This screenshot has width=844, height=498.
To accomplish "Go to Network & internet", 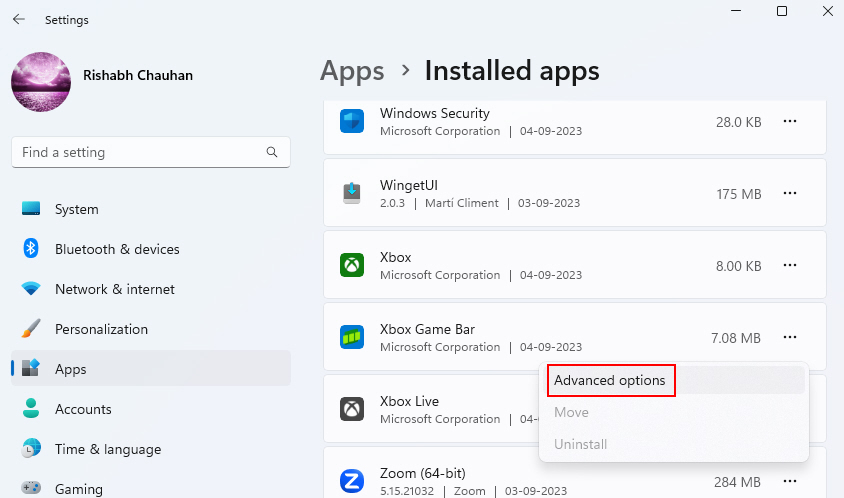I will [151, 289].
